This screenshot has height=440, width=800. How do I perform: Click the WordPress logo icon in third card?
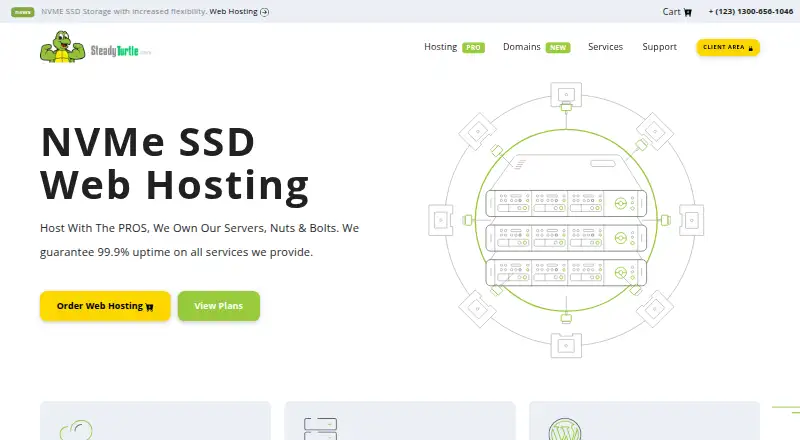pos(565,429)
